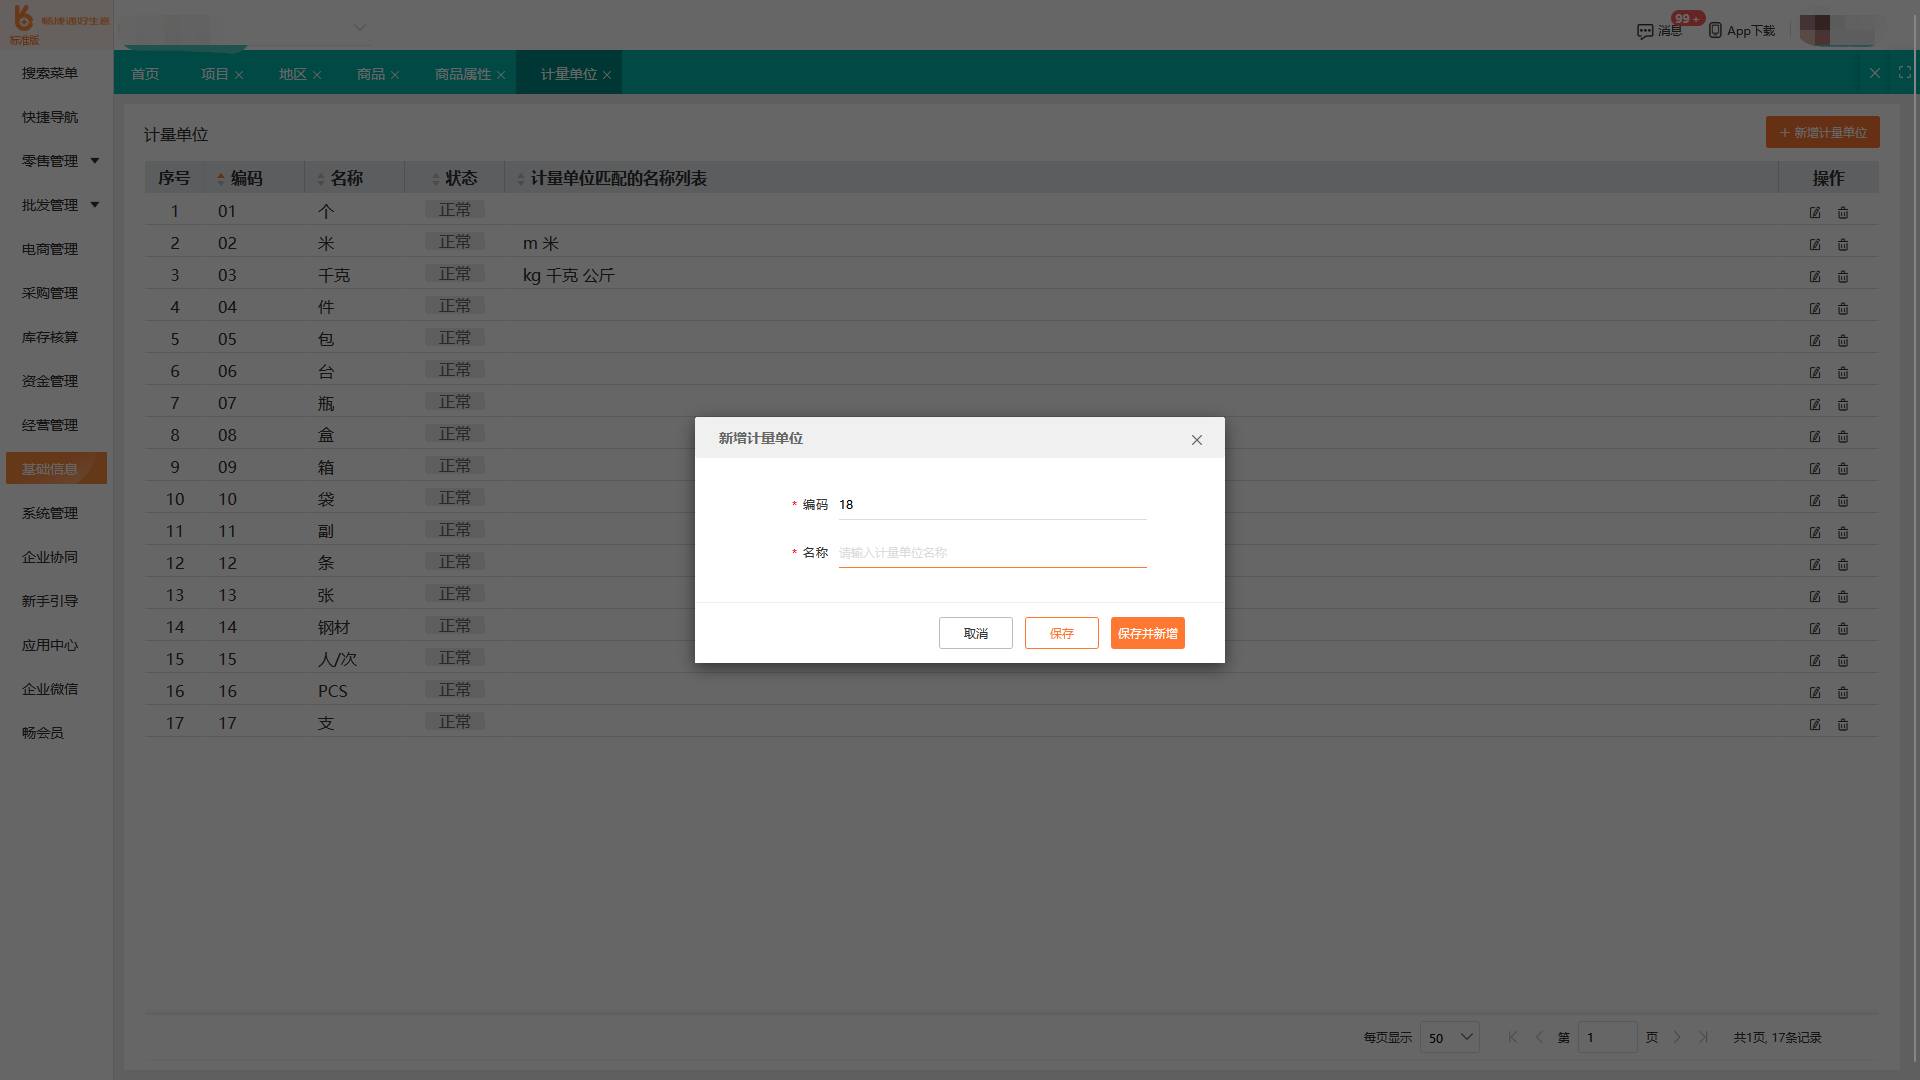Image resolution: width=1920 pixels, height=1080 pixels.
Task: Click the edit icon for row 16 PCS
Action: [1815, 691]
